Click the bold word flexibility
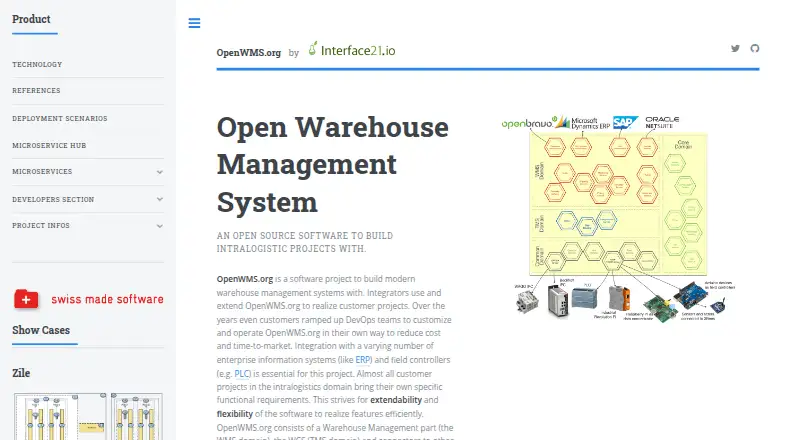This screenshot has height=440, width=800. pos(235,413)
